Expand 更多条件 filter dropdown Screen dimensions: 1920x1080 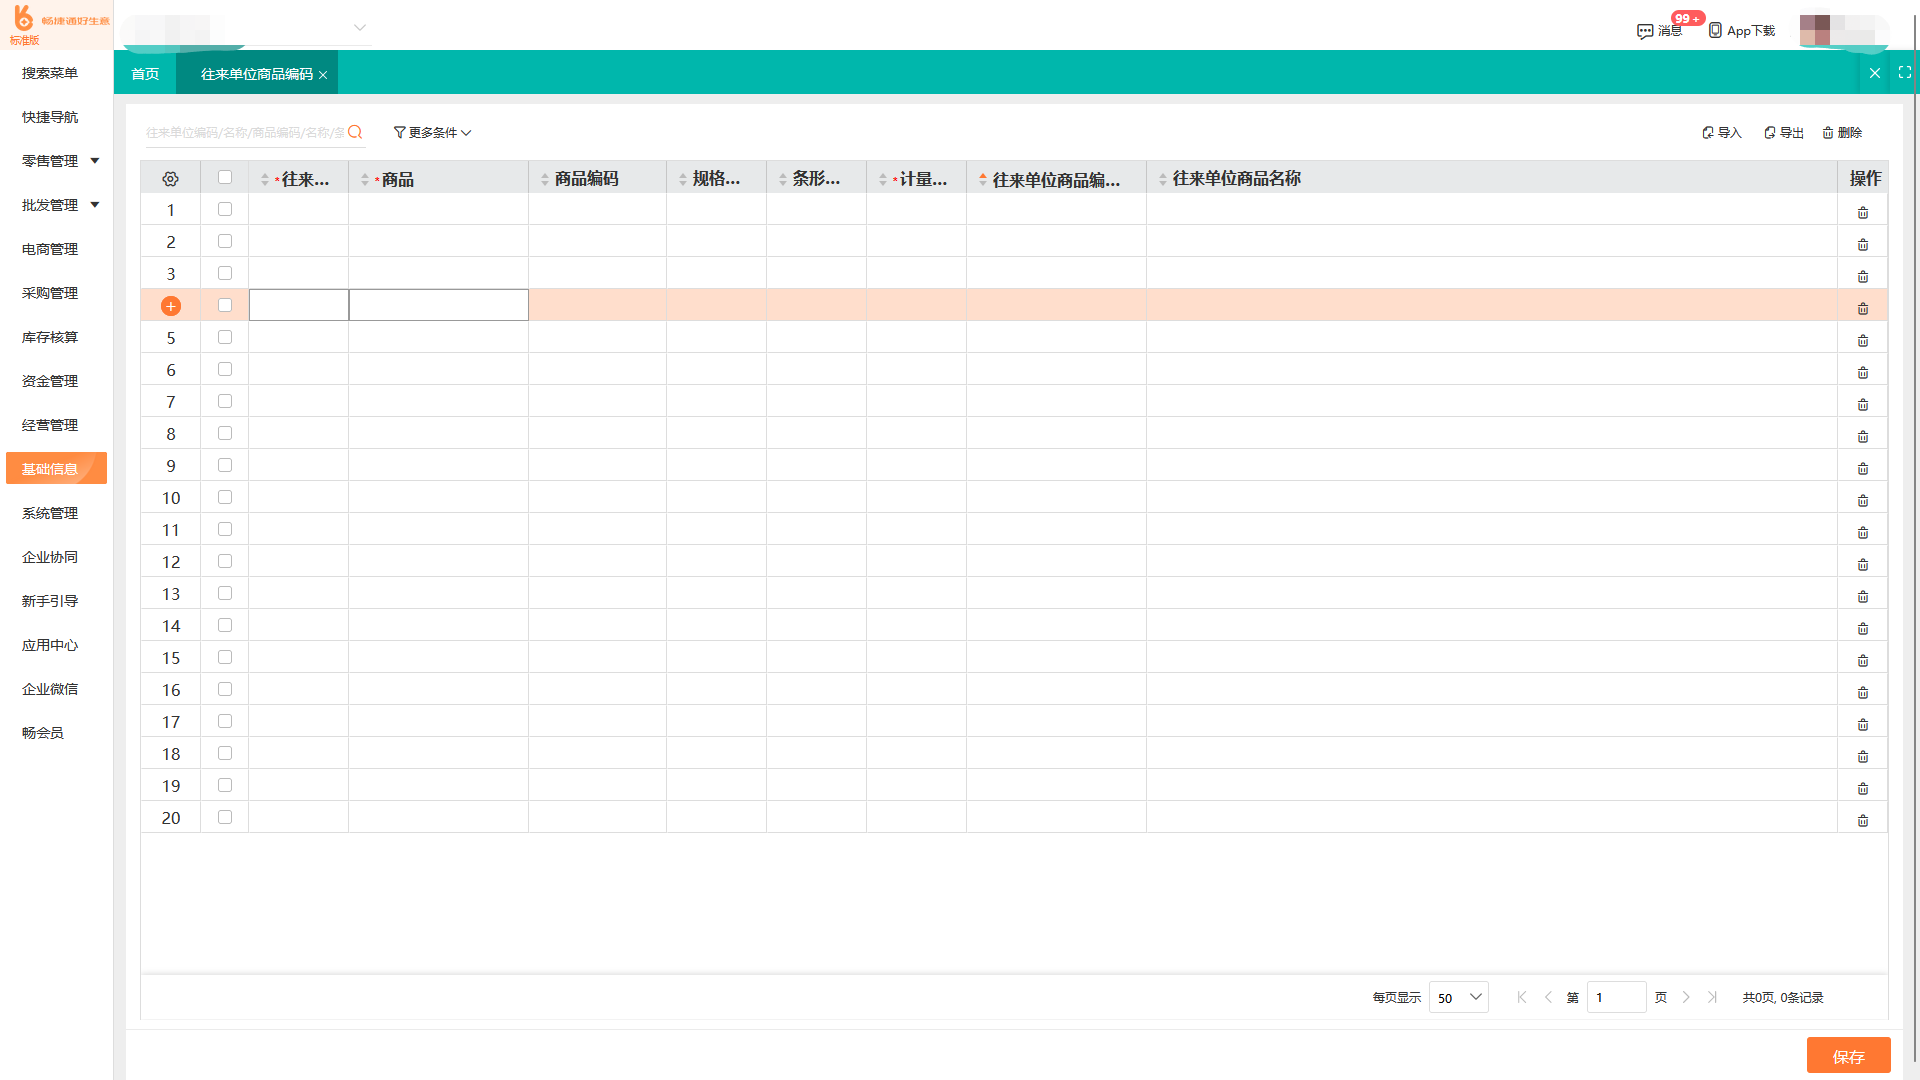433,132
